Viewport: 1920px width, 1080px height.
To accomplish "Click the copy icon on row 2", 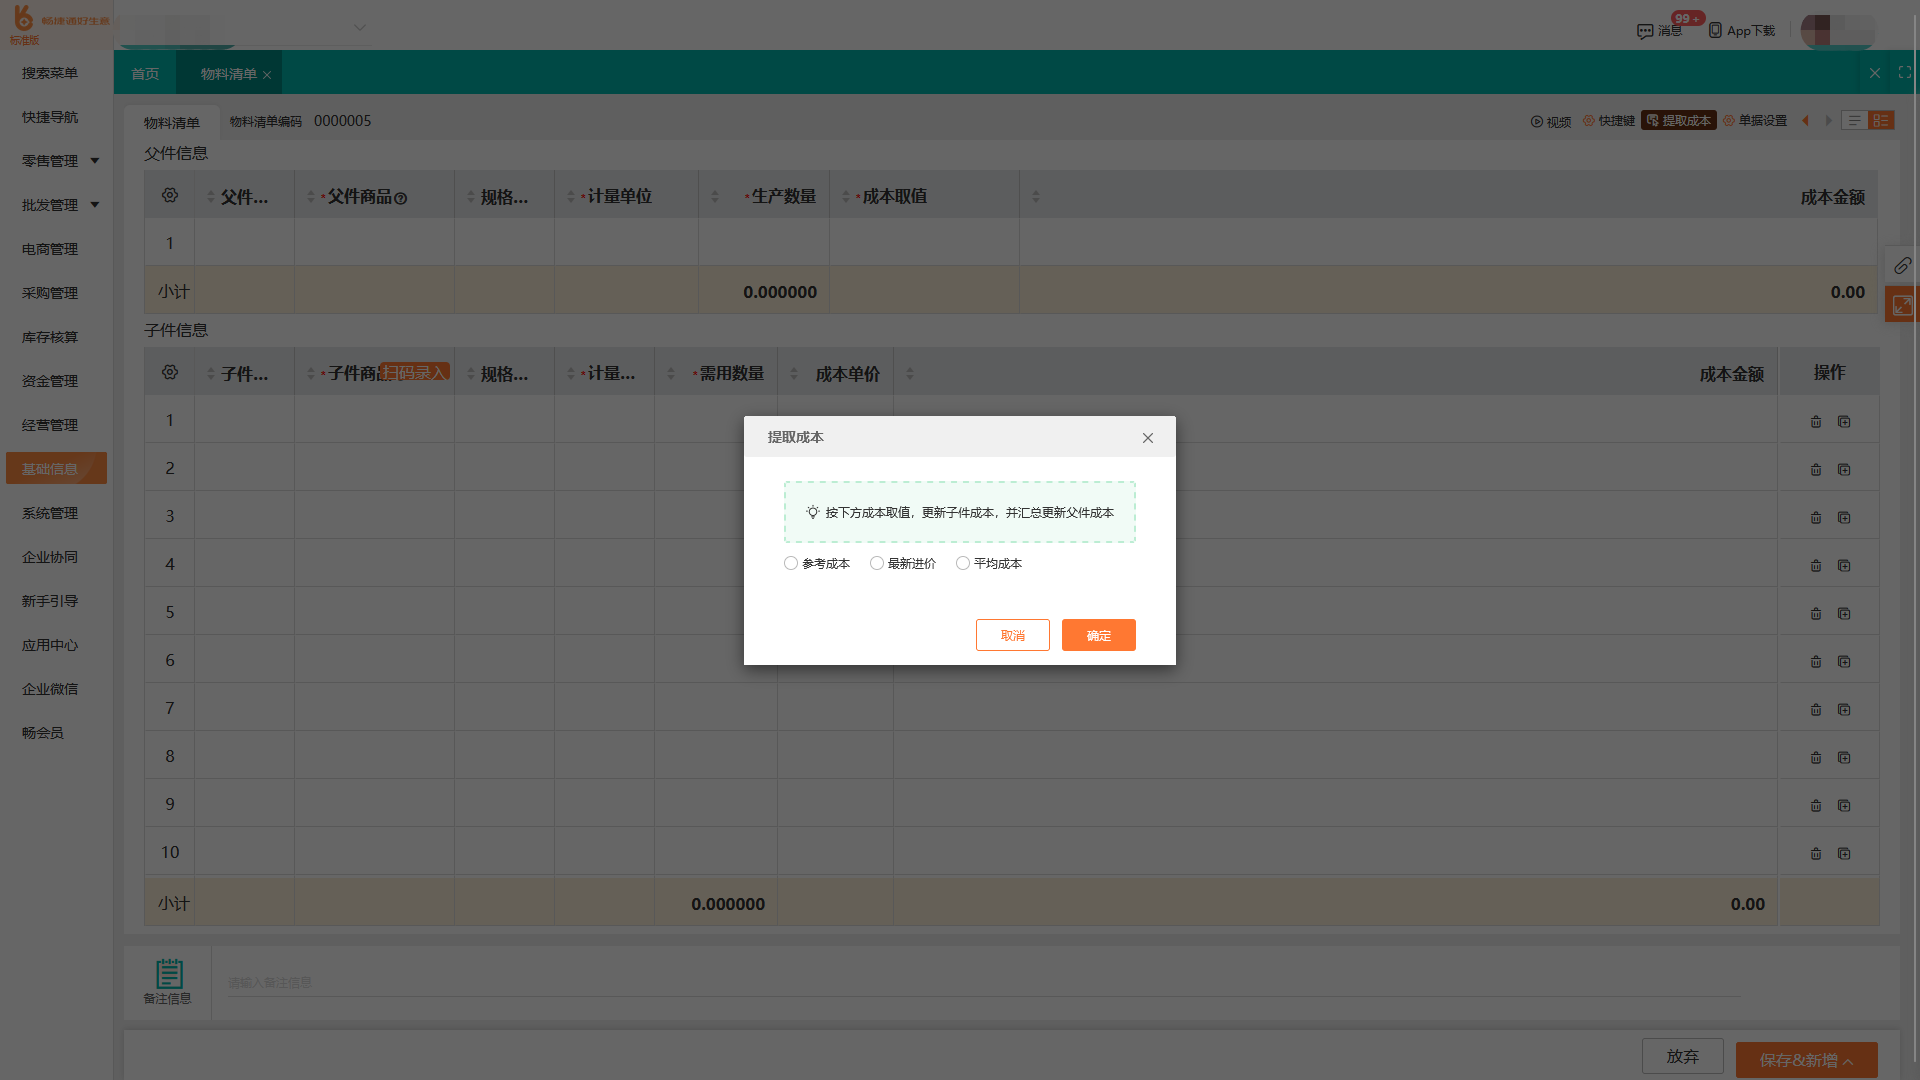I will tap(1844, 468).
